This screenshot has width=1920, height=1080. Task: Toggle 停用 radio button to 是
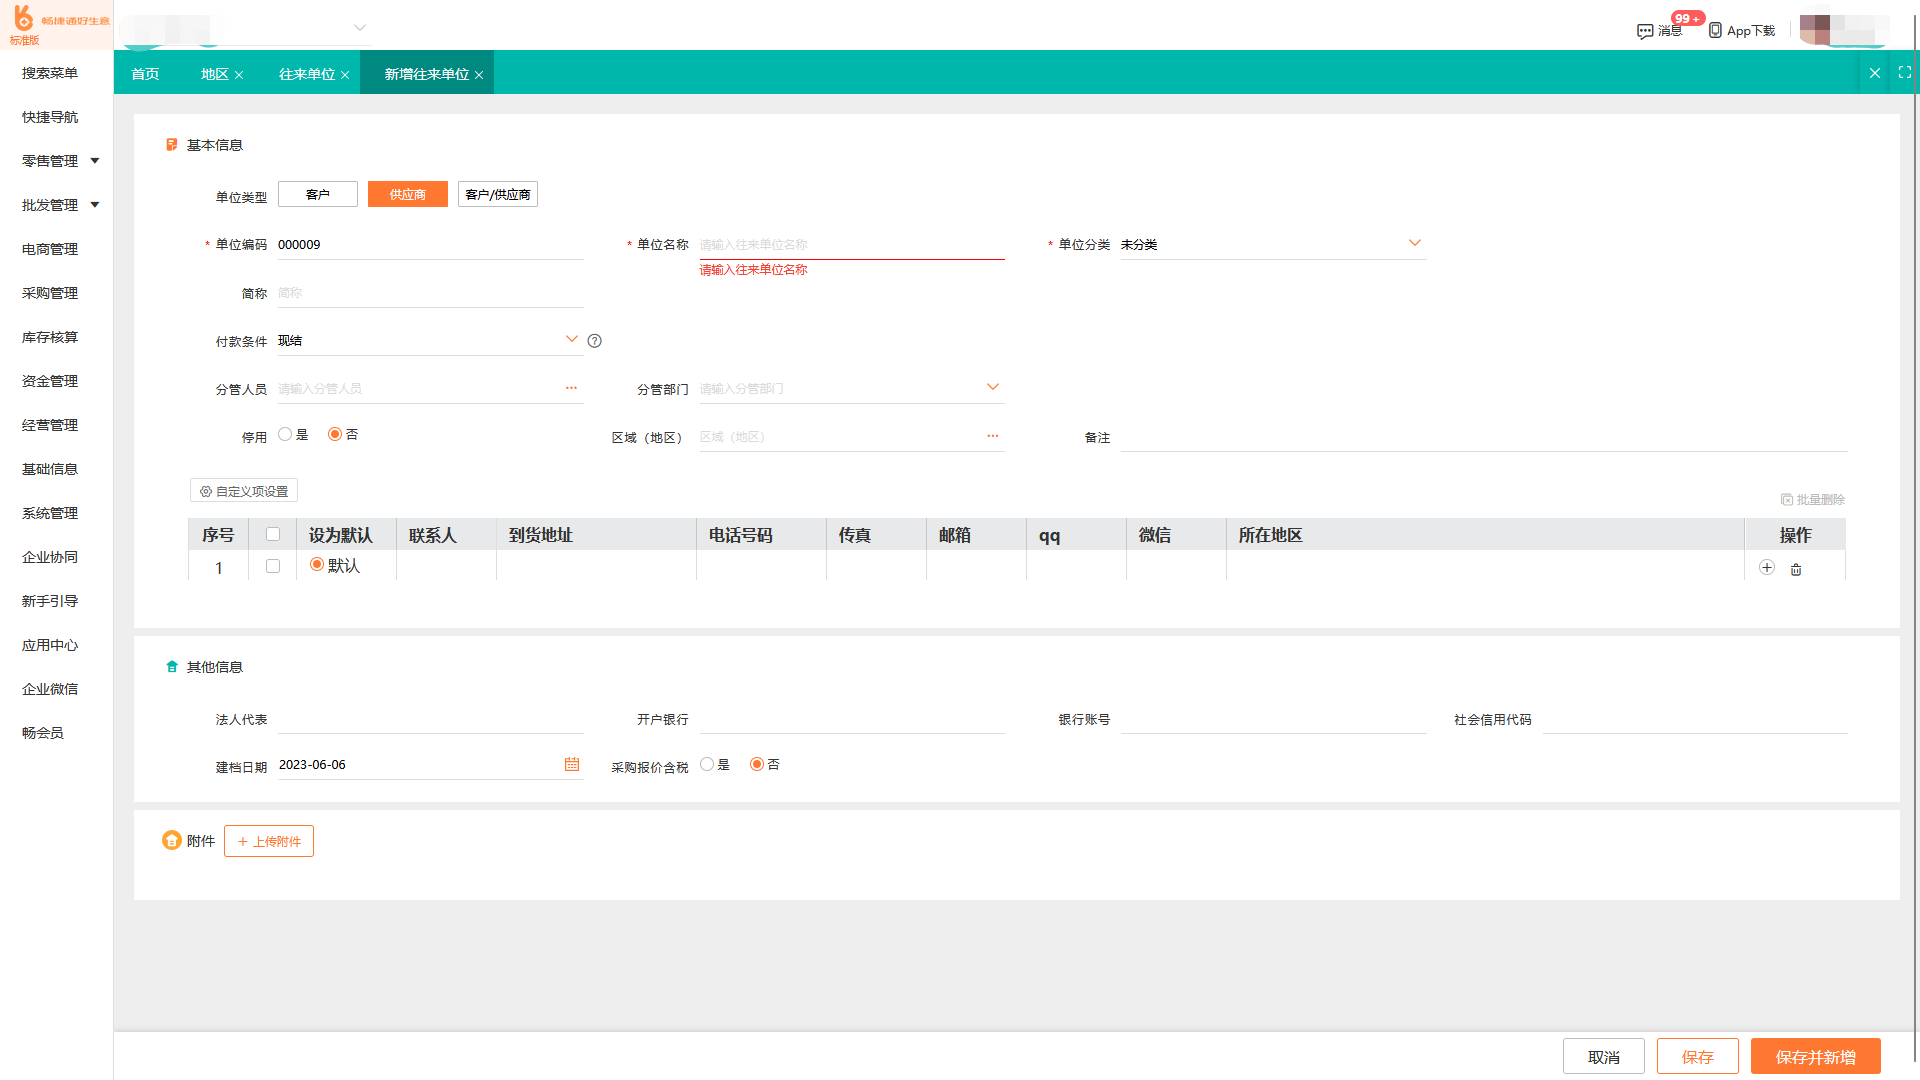pyautogui.click(x=285, y=434)
